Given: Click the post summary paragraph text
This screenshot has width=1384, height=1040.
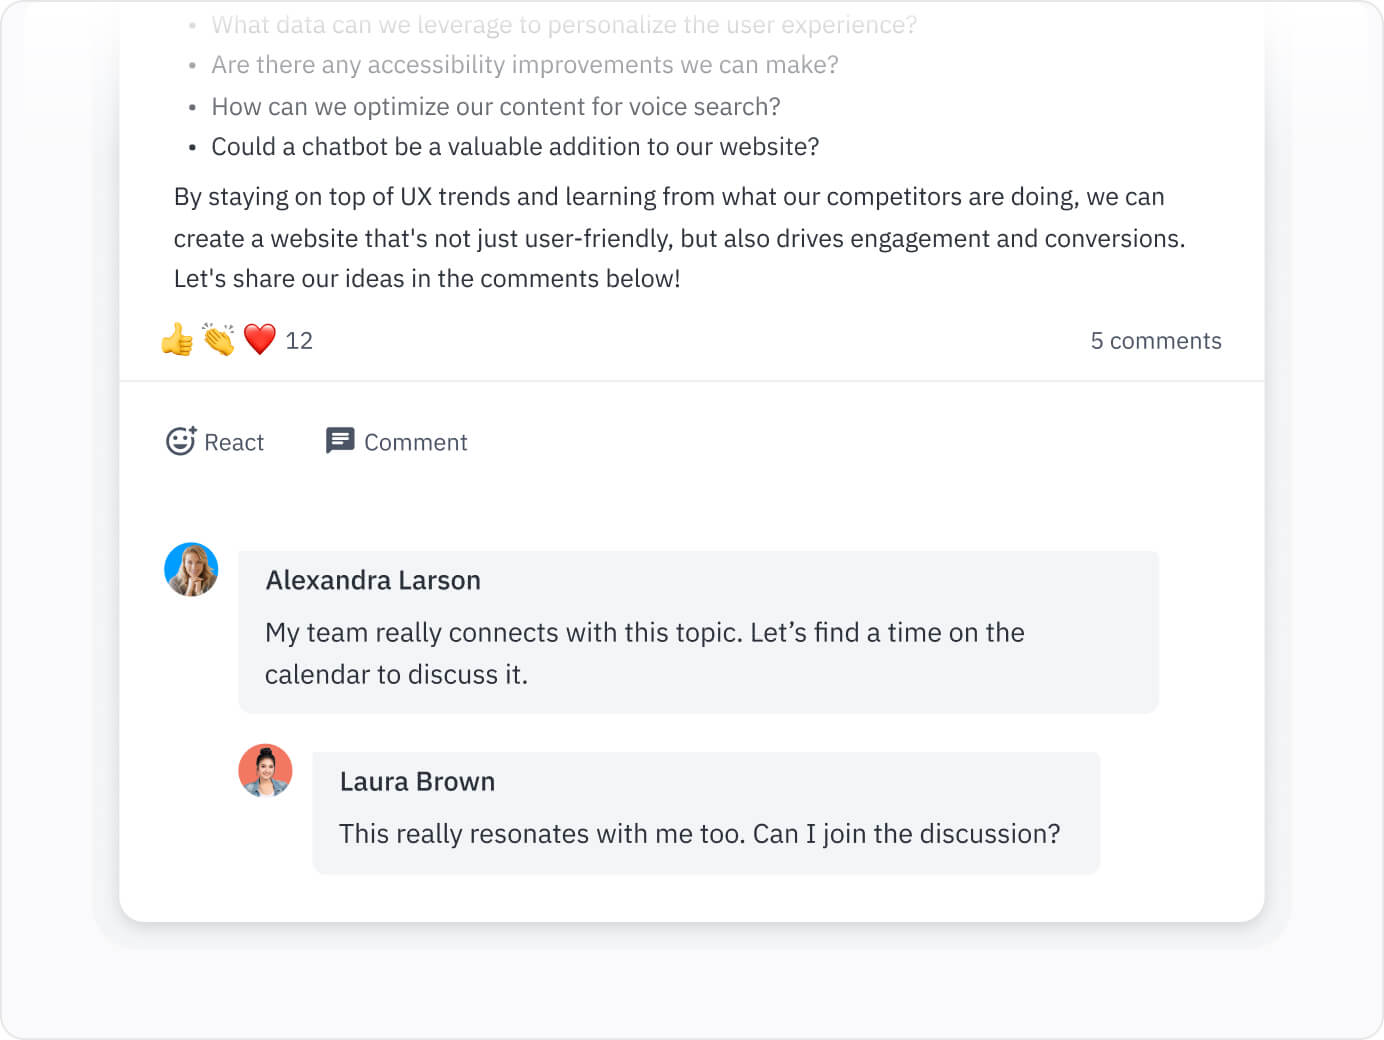Looking at the screenshot, I should click(x=679, y=238).
